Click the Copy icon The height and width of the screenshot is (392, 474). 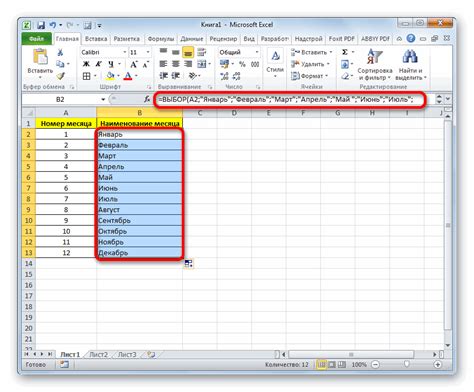pos(60,64)
